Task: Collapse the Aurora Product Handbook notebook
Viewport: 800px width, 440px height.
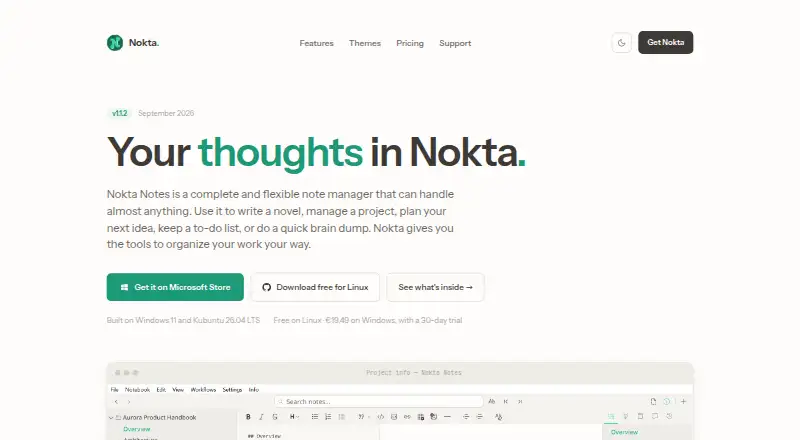Action: coord(111,418)
